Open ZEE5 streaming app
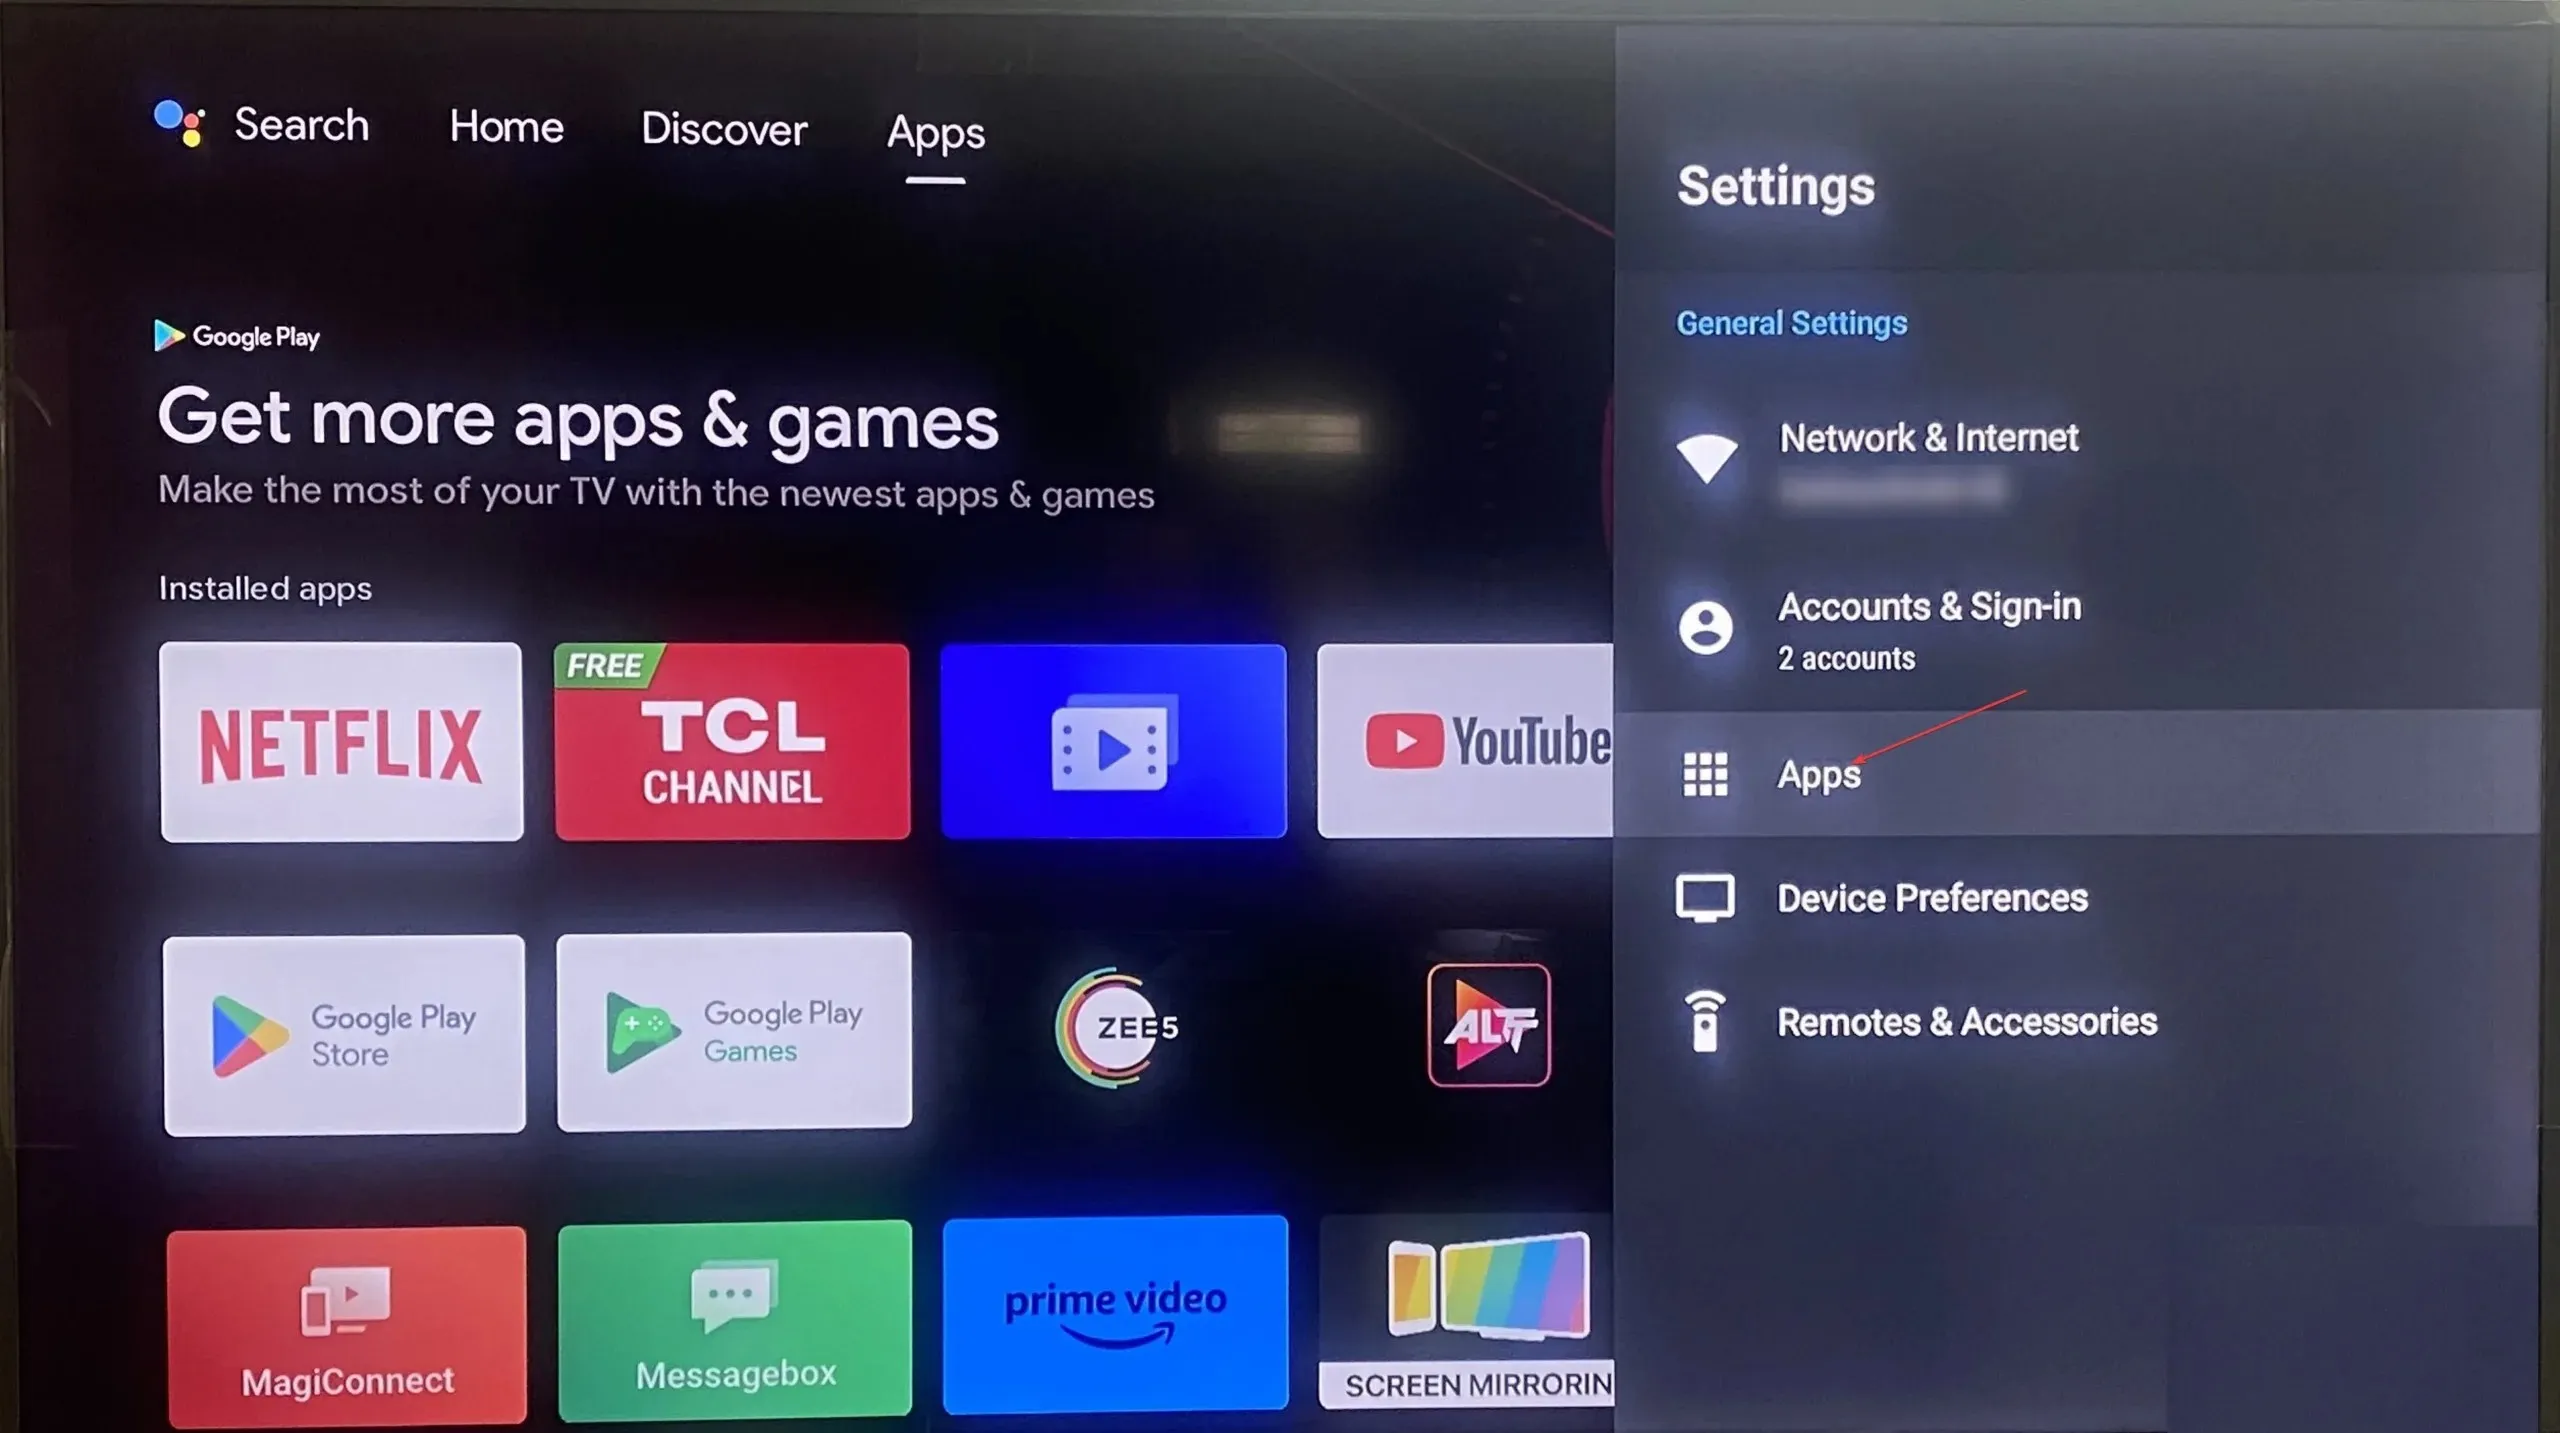 (1115, 1027)
